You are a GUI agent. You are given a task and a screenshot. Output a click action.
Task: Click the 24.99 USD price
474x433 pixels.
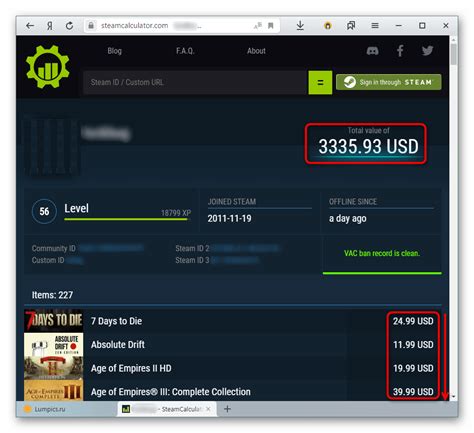coord(413,321)
